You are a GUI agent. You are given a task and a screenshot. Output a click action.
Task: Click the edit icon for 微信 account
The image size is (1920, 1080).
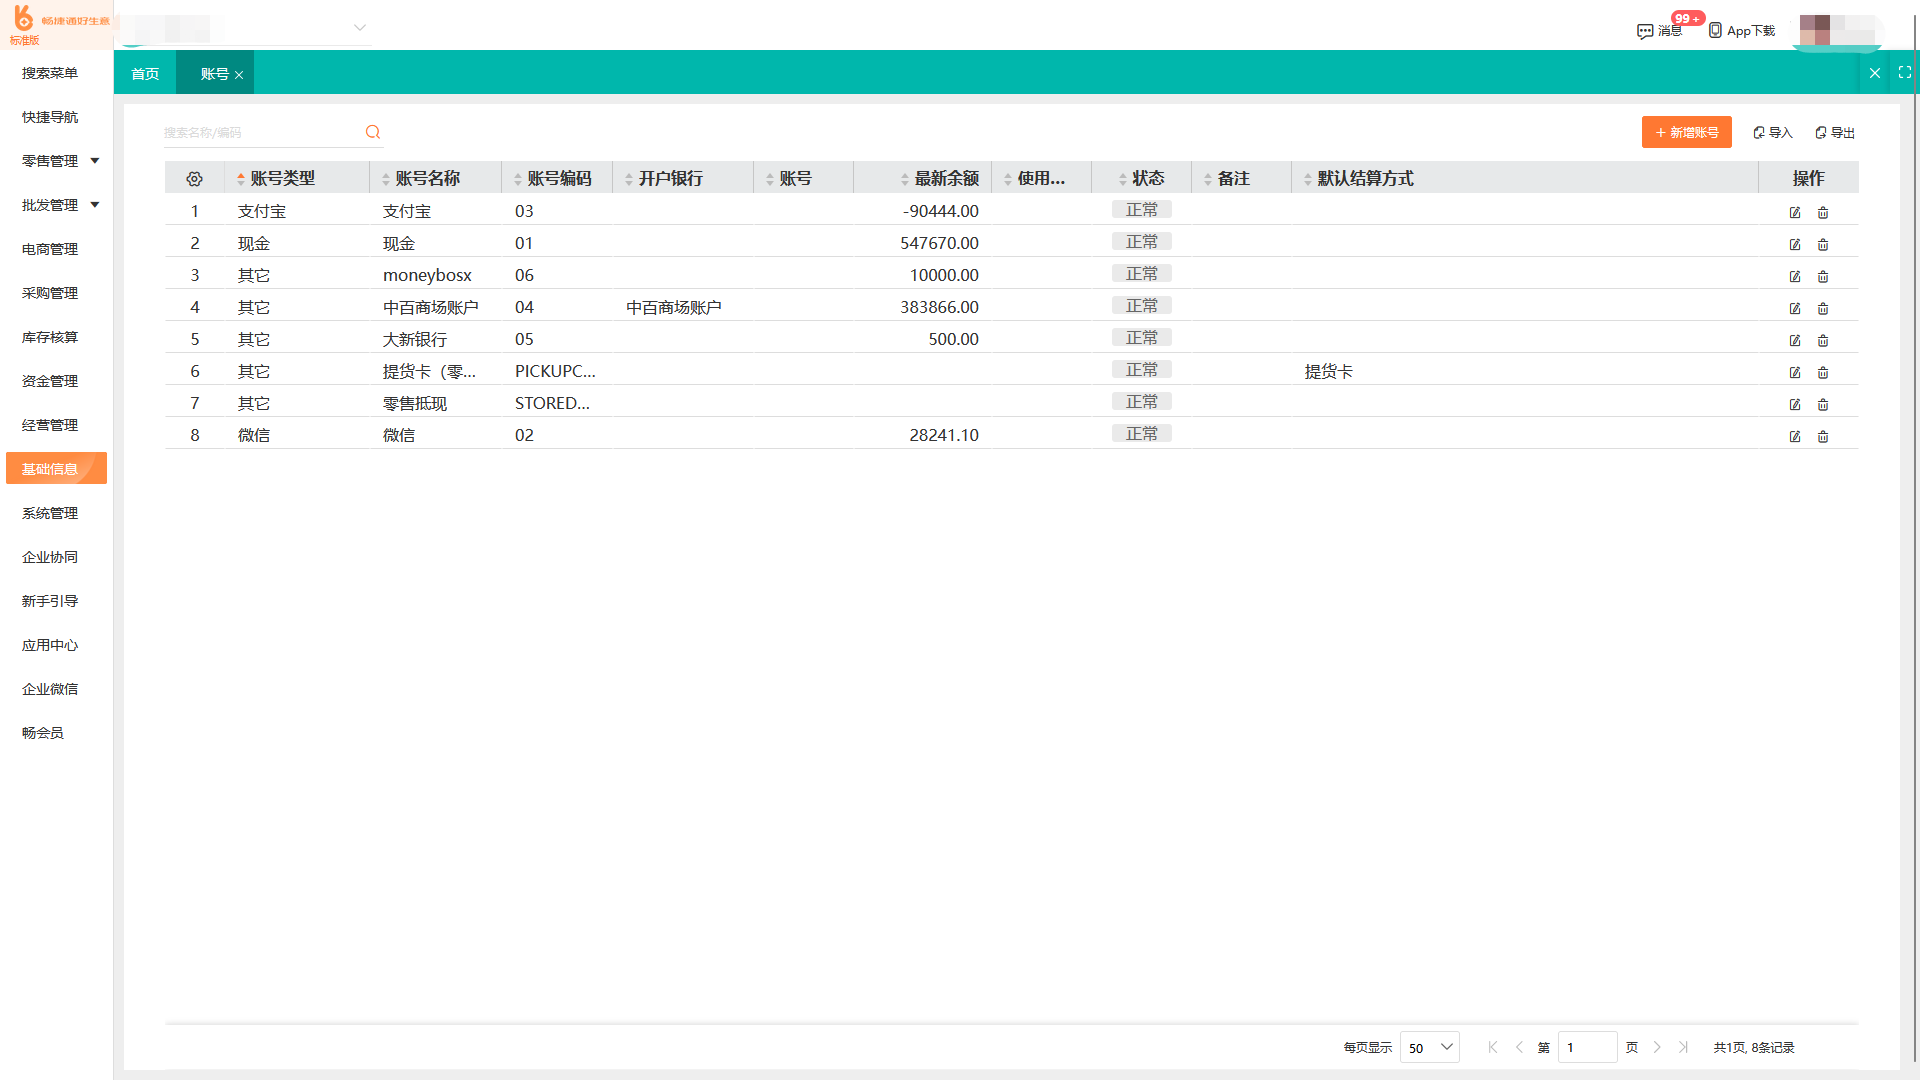pyautogui.click(x=1795, y=434)
